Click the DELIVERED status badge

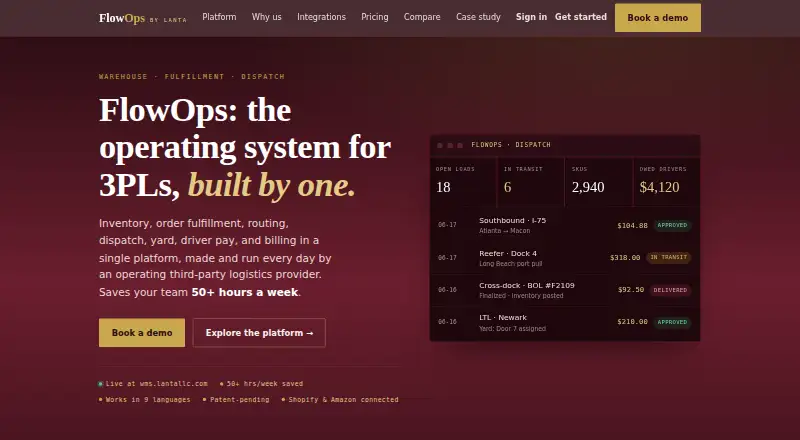pyautogui.click(x=670, y=290)
